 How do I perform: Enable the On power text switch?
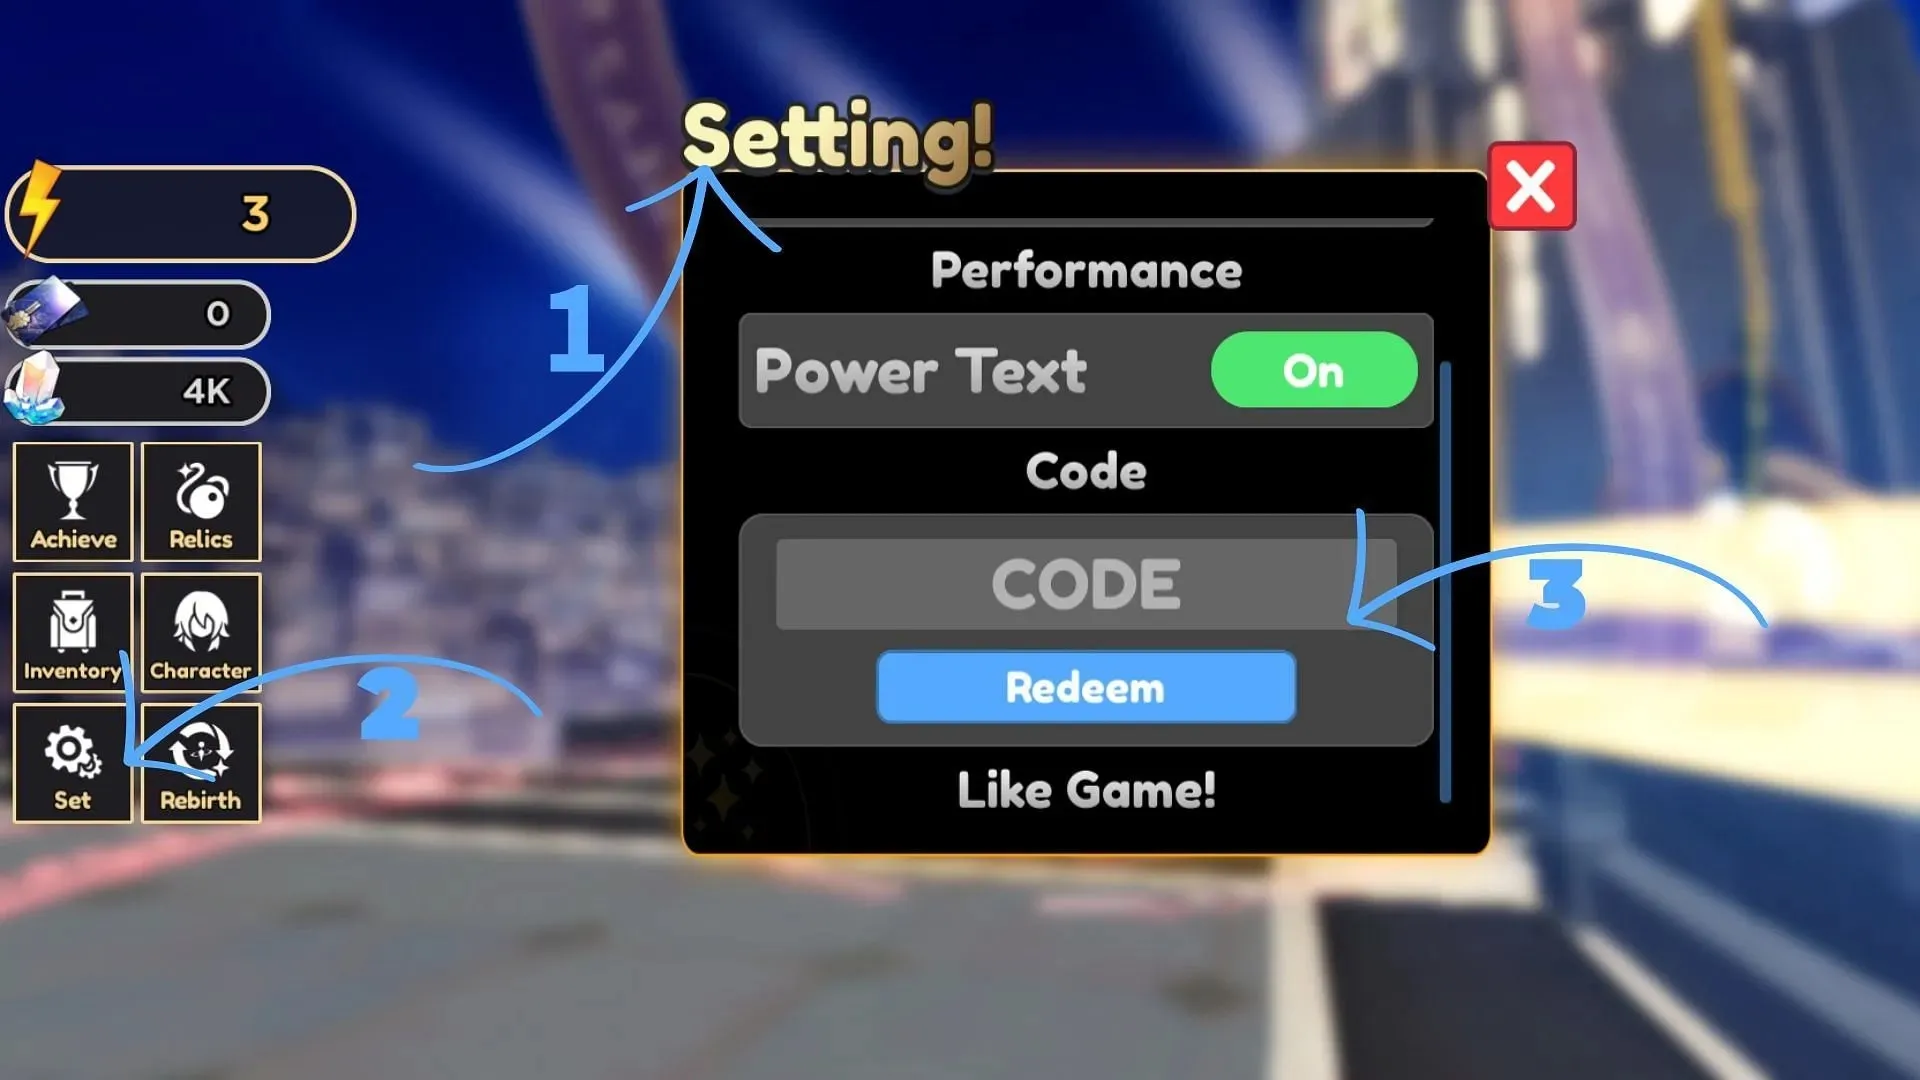(1313, 372)
